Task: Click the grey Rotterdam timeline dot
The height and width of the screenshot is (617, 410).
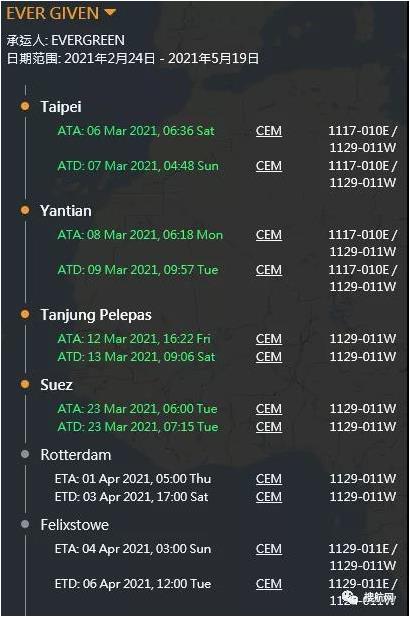Action: pyautogui.click(x=25, y=454)
